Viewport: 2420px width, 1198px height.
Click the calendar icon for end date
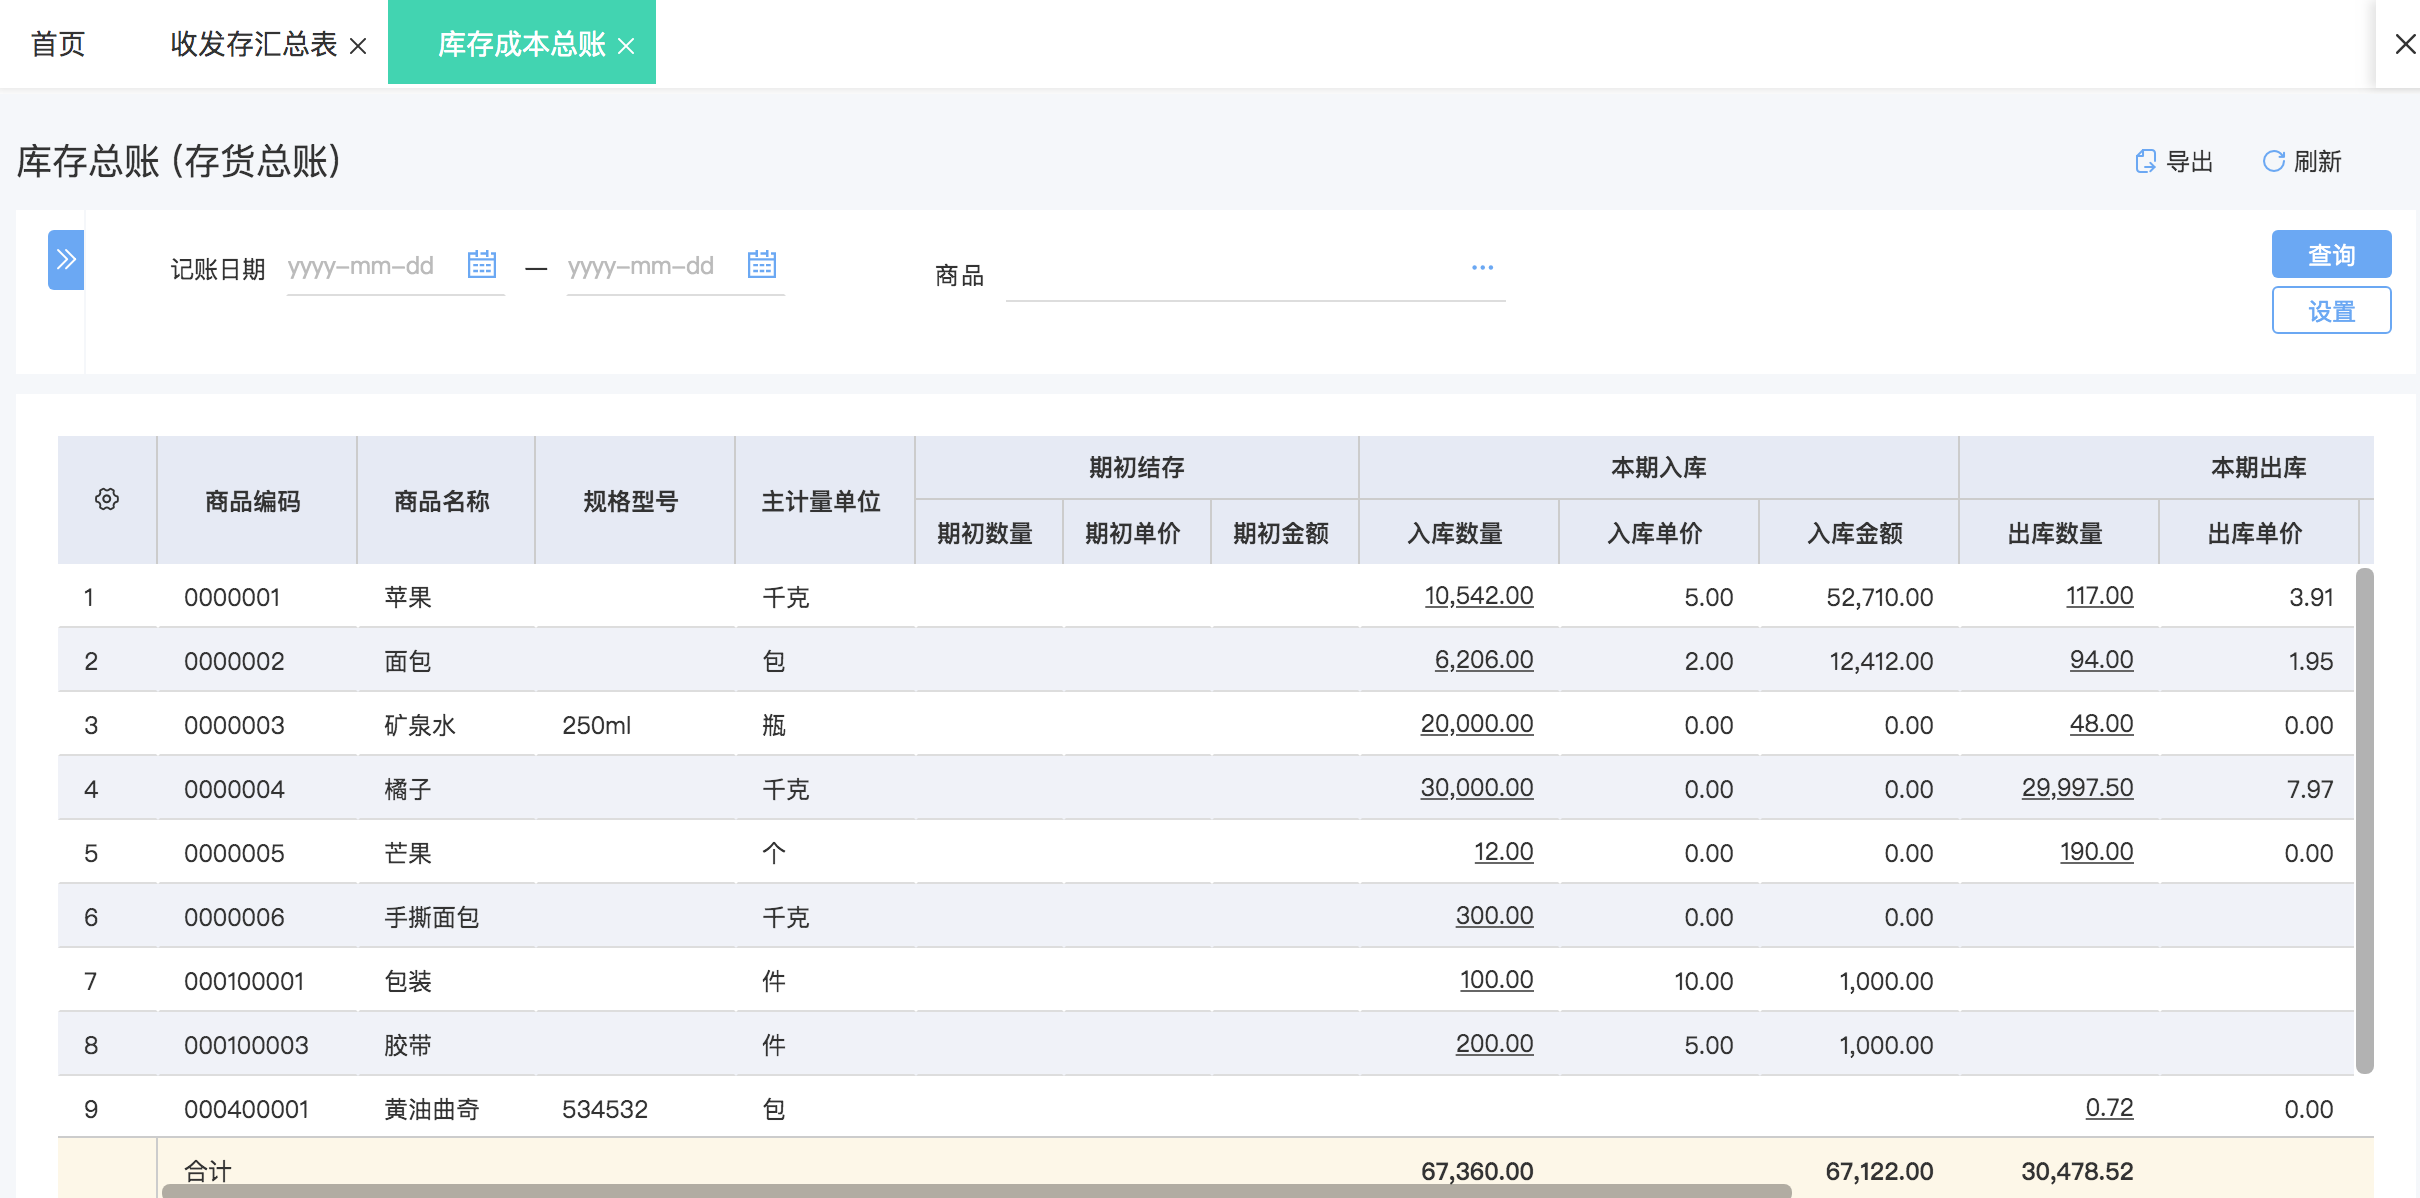(759, 266)
